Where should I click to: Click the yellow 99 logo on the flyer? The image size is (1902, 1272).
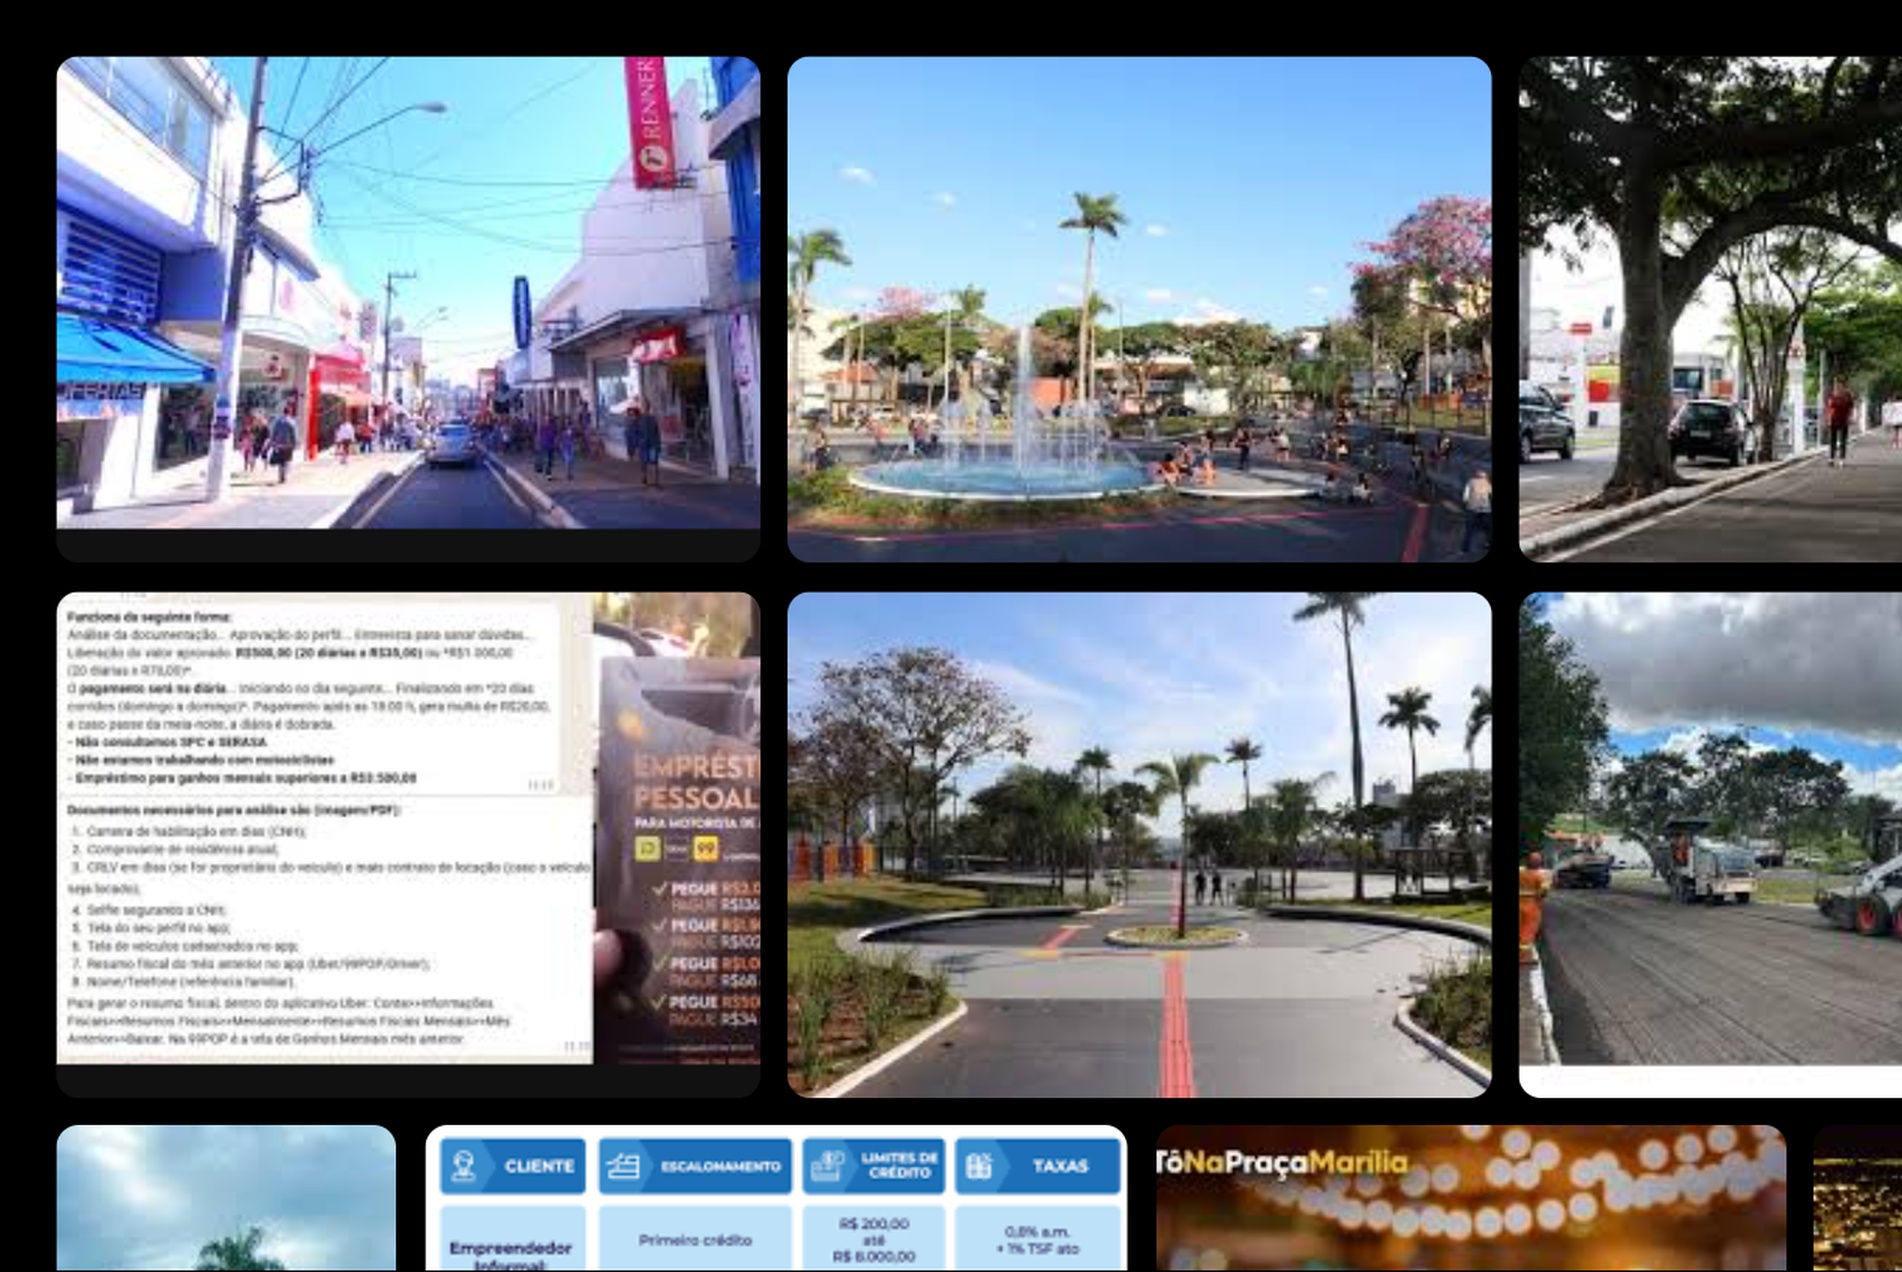(706, 849)
